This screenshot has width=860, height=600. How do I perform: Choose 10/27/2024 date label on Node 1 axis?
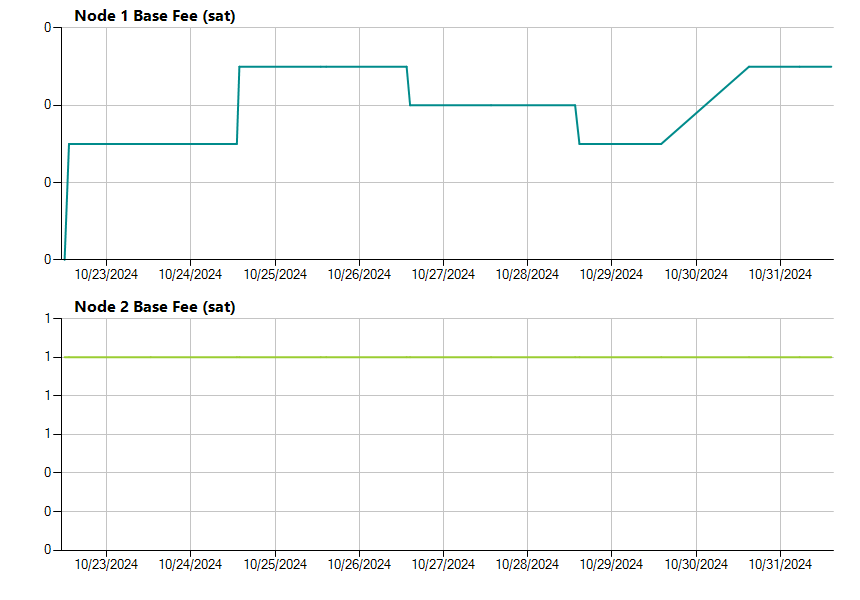pos(443,274)
